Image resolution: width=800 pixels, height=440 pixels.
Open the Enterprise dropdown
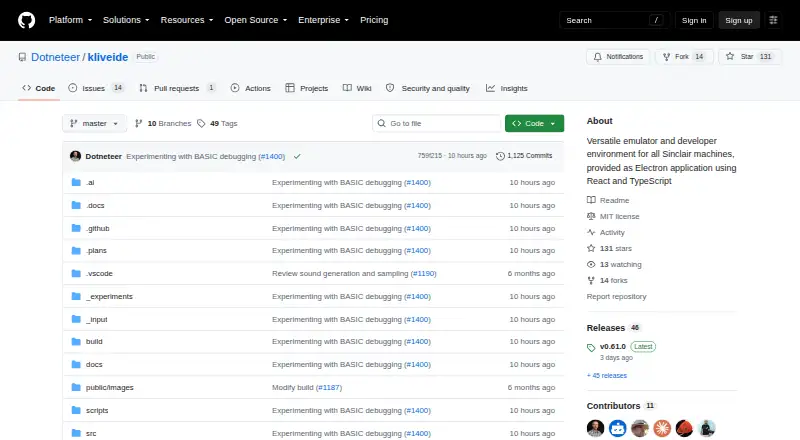pos(323,20)
